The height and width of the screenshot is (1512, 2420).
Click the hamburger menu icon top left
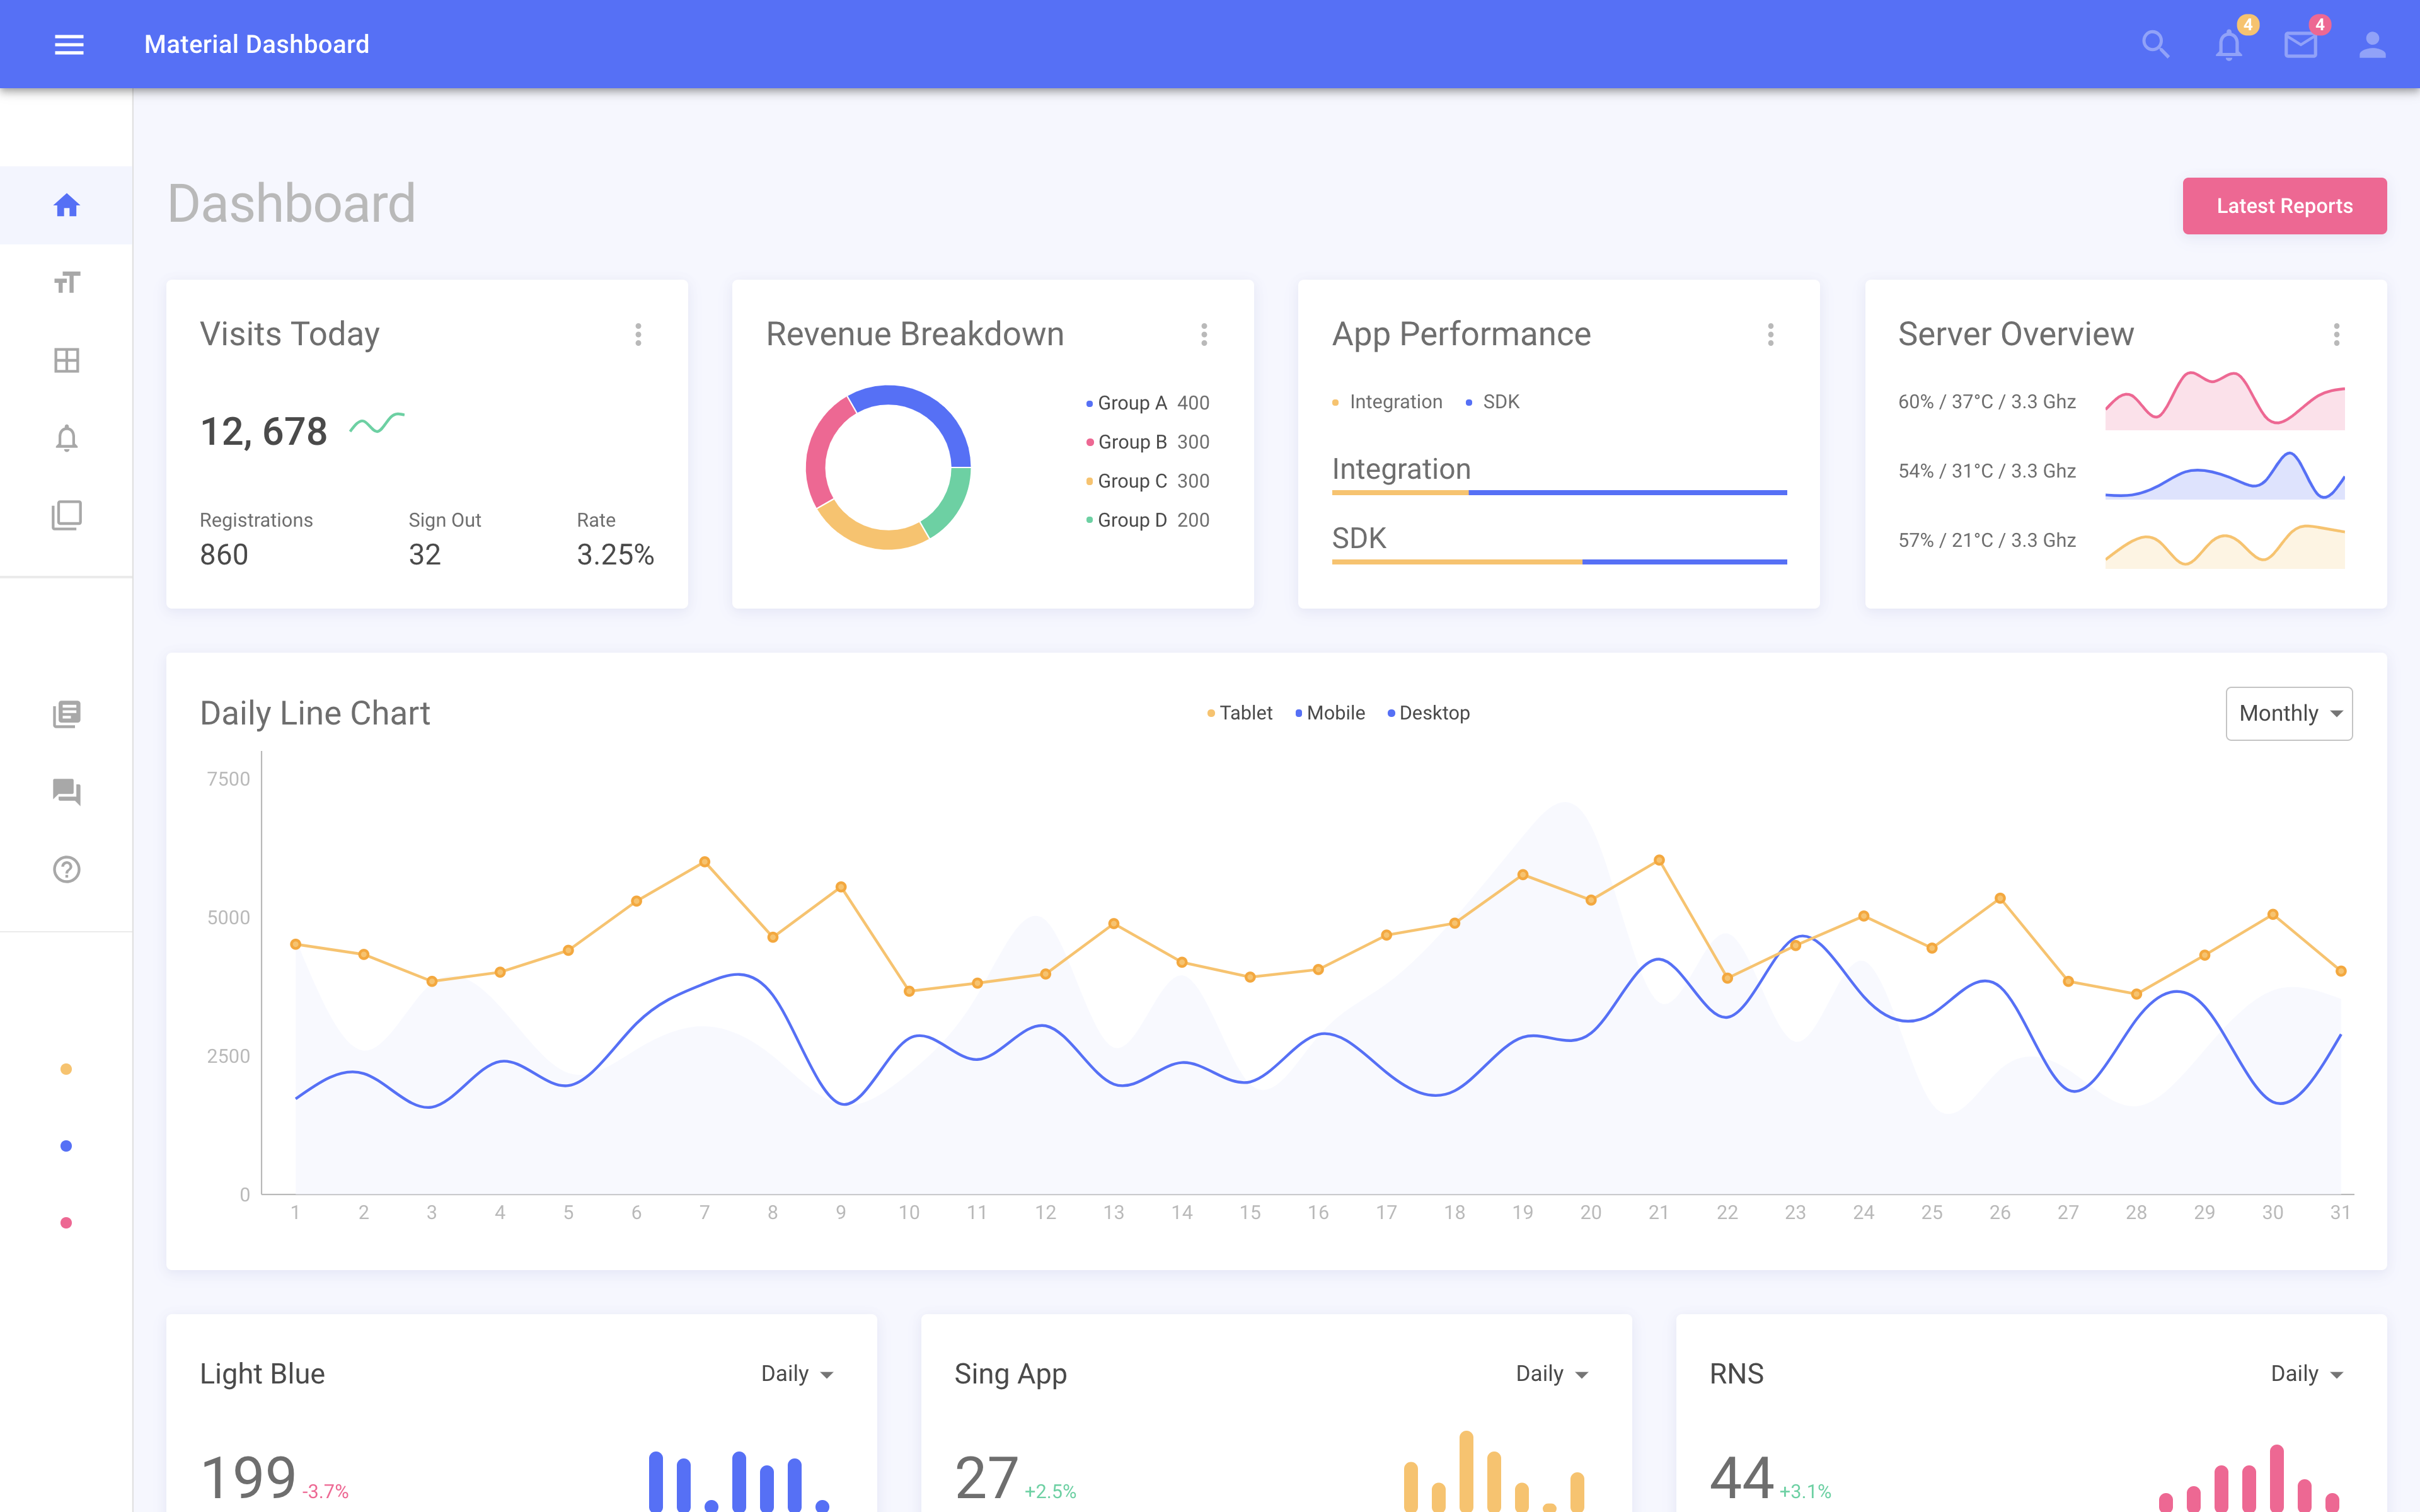68,43
